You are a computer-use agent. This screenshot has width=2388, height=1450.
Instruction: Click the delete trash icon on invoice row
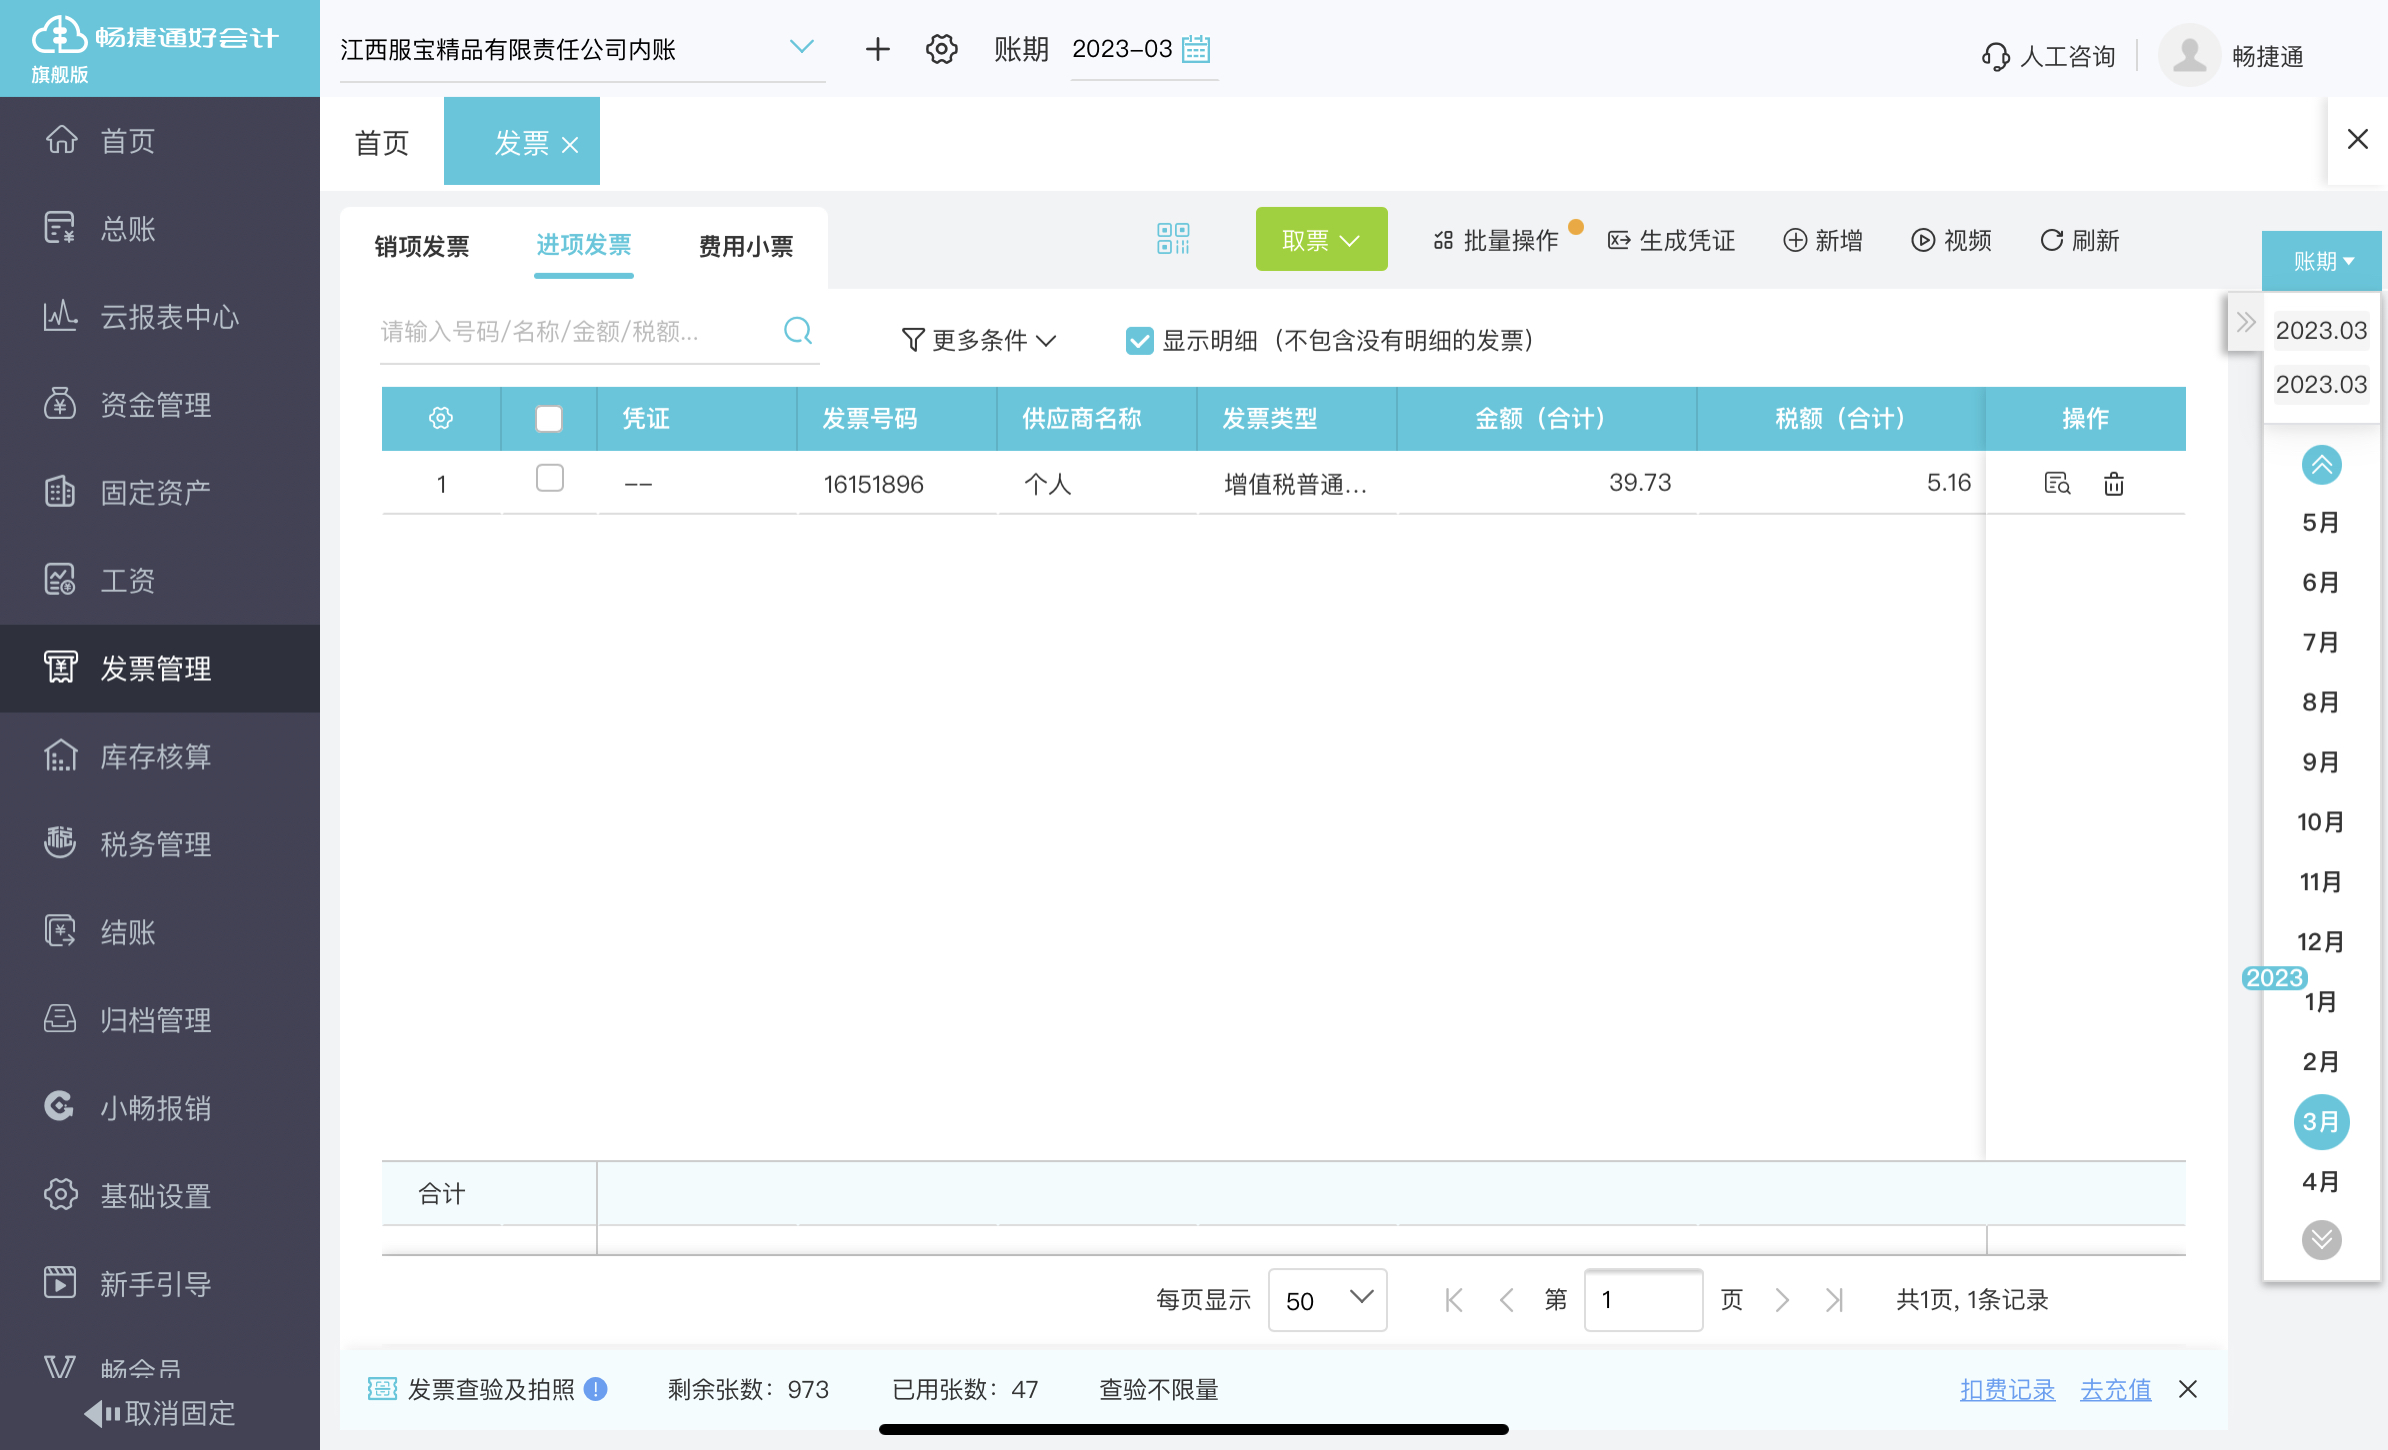click(x=2113, y=483)
